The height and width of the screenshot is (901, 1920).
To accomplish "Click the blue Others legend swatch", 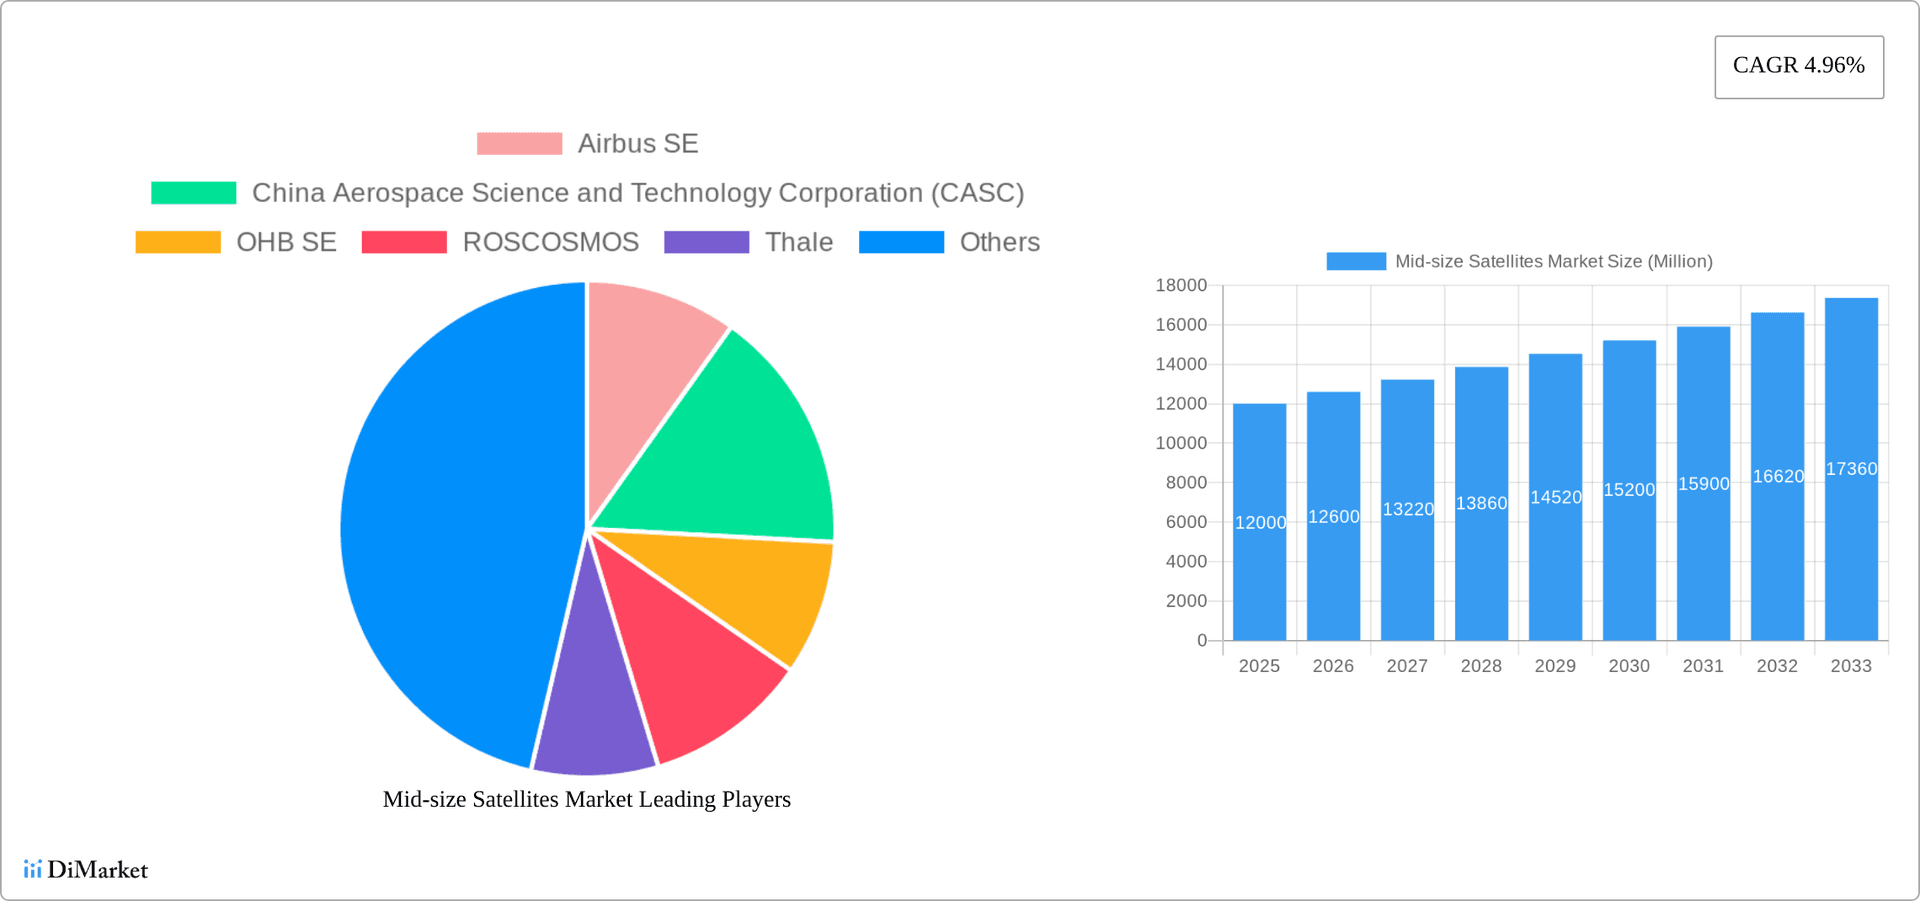I will tap(901, 241).
